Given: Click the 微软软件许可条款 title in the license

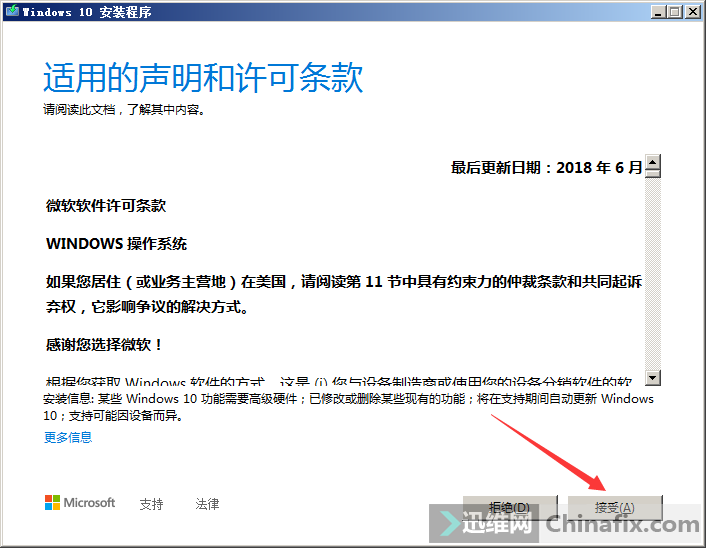Looking at the screenshot, I should click(x=106, y=206).
